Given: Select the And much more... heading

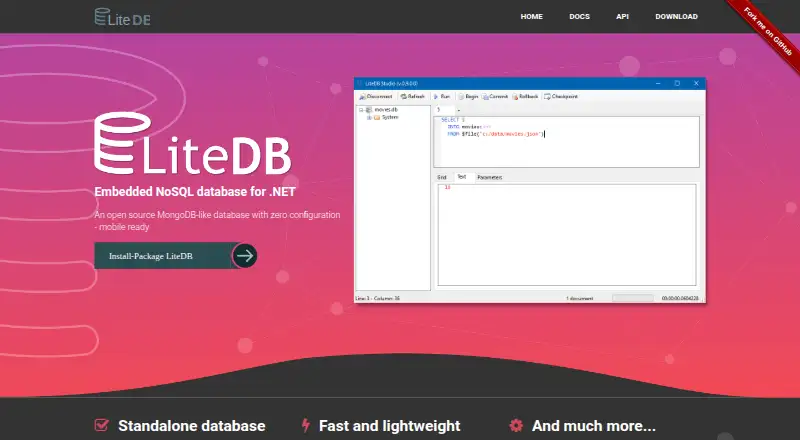Looking at the screenshot, I should pyautogui.click(x=593, y=426).
